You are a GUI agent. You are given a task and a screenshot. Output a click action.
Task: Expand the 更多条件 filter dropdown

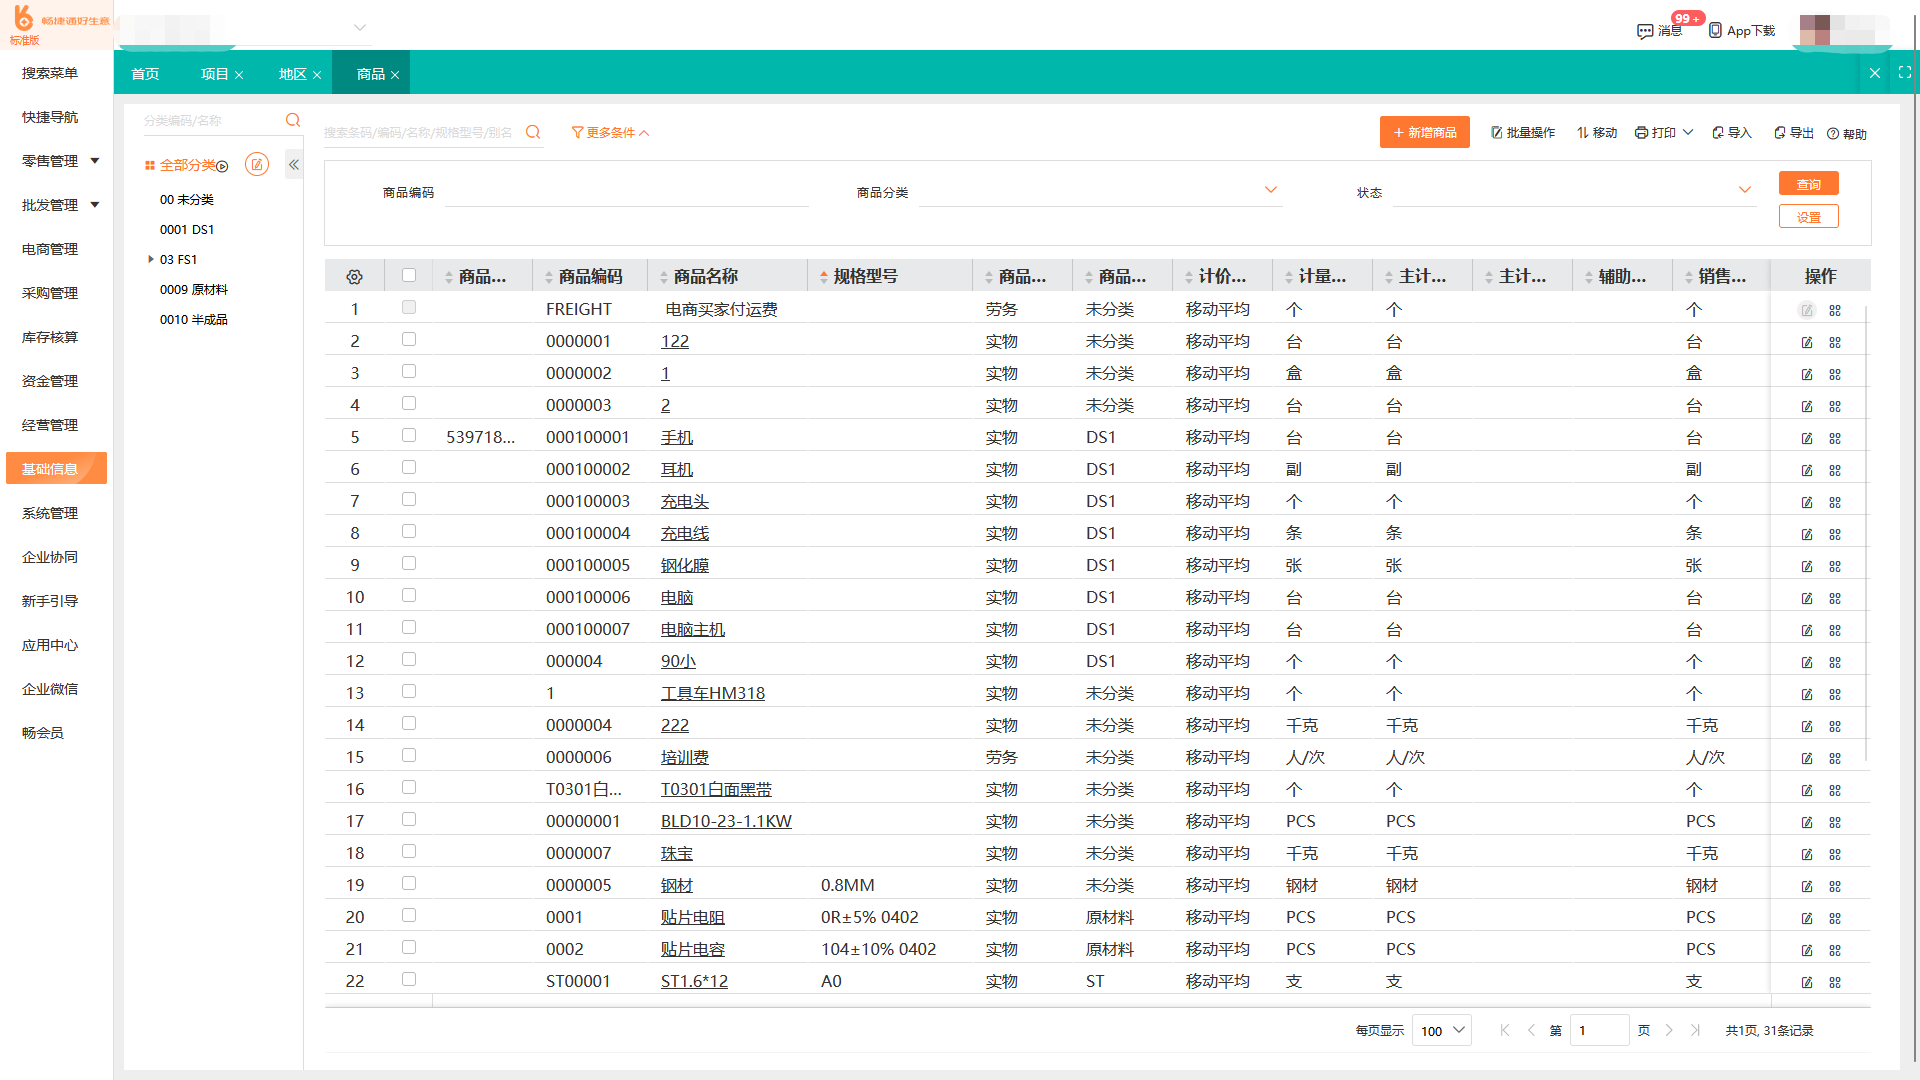point(611,131)
